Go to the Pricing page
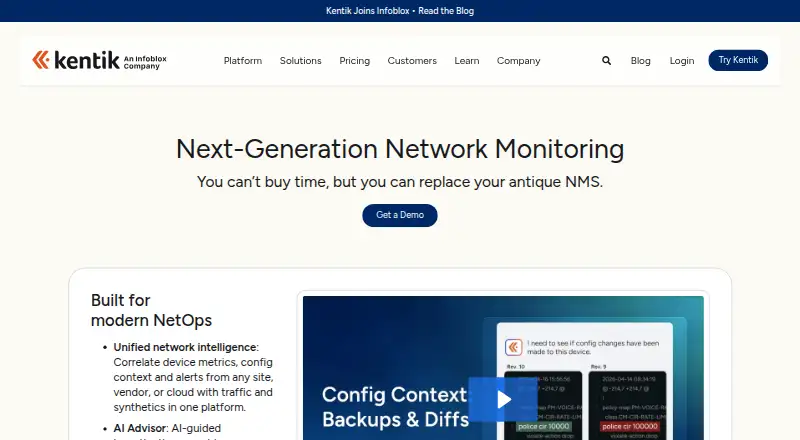The width and height of the screenshot is (800, 440). [355, 61]
